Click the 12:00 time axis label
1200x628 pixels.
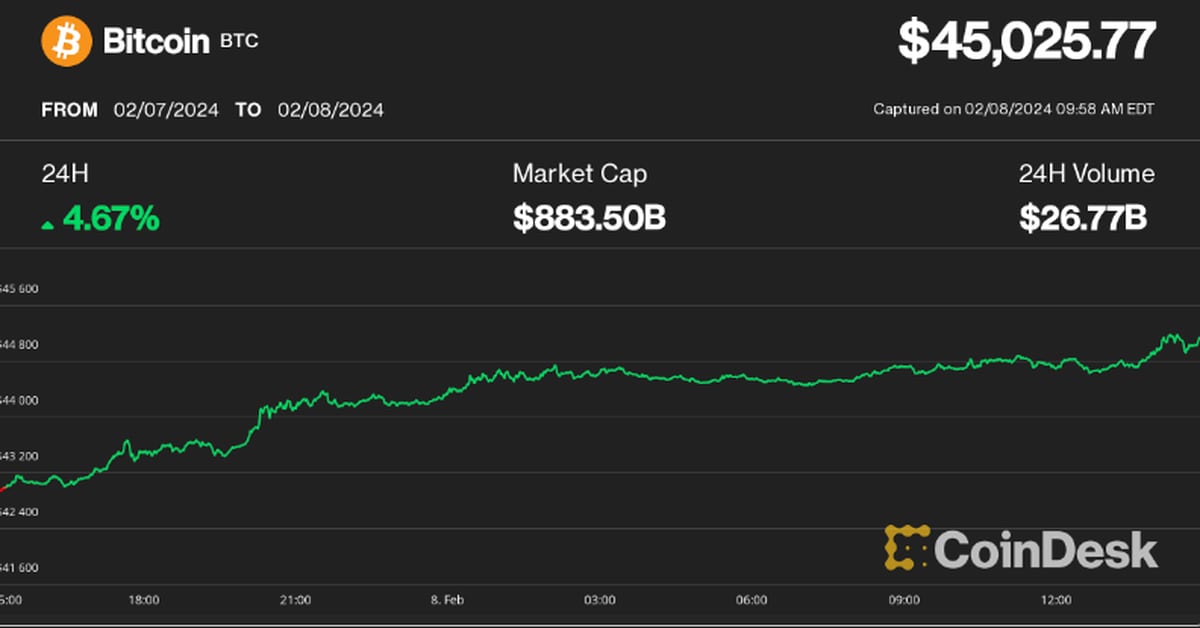tap(1055, 600)
